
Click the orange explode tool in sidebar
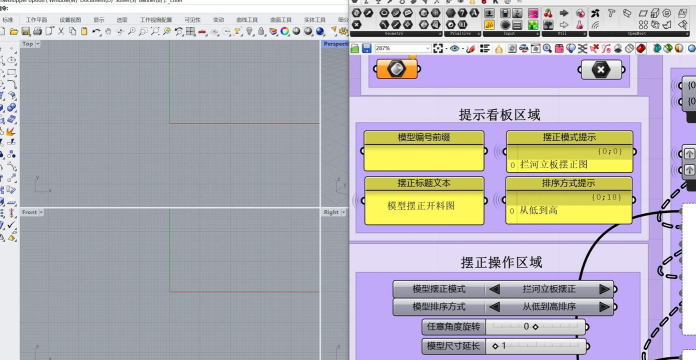10,131
